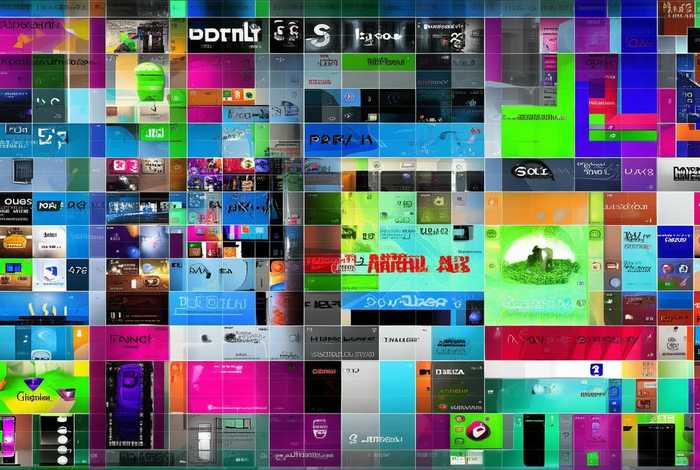Open the black OUGS tile

pos(16,203)
